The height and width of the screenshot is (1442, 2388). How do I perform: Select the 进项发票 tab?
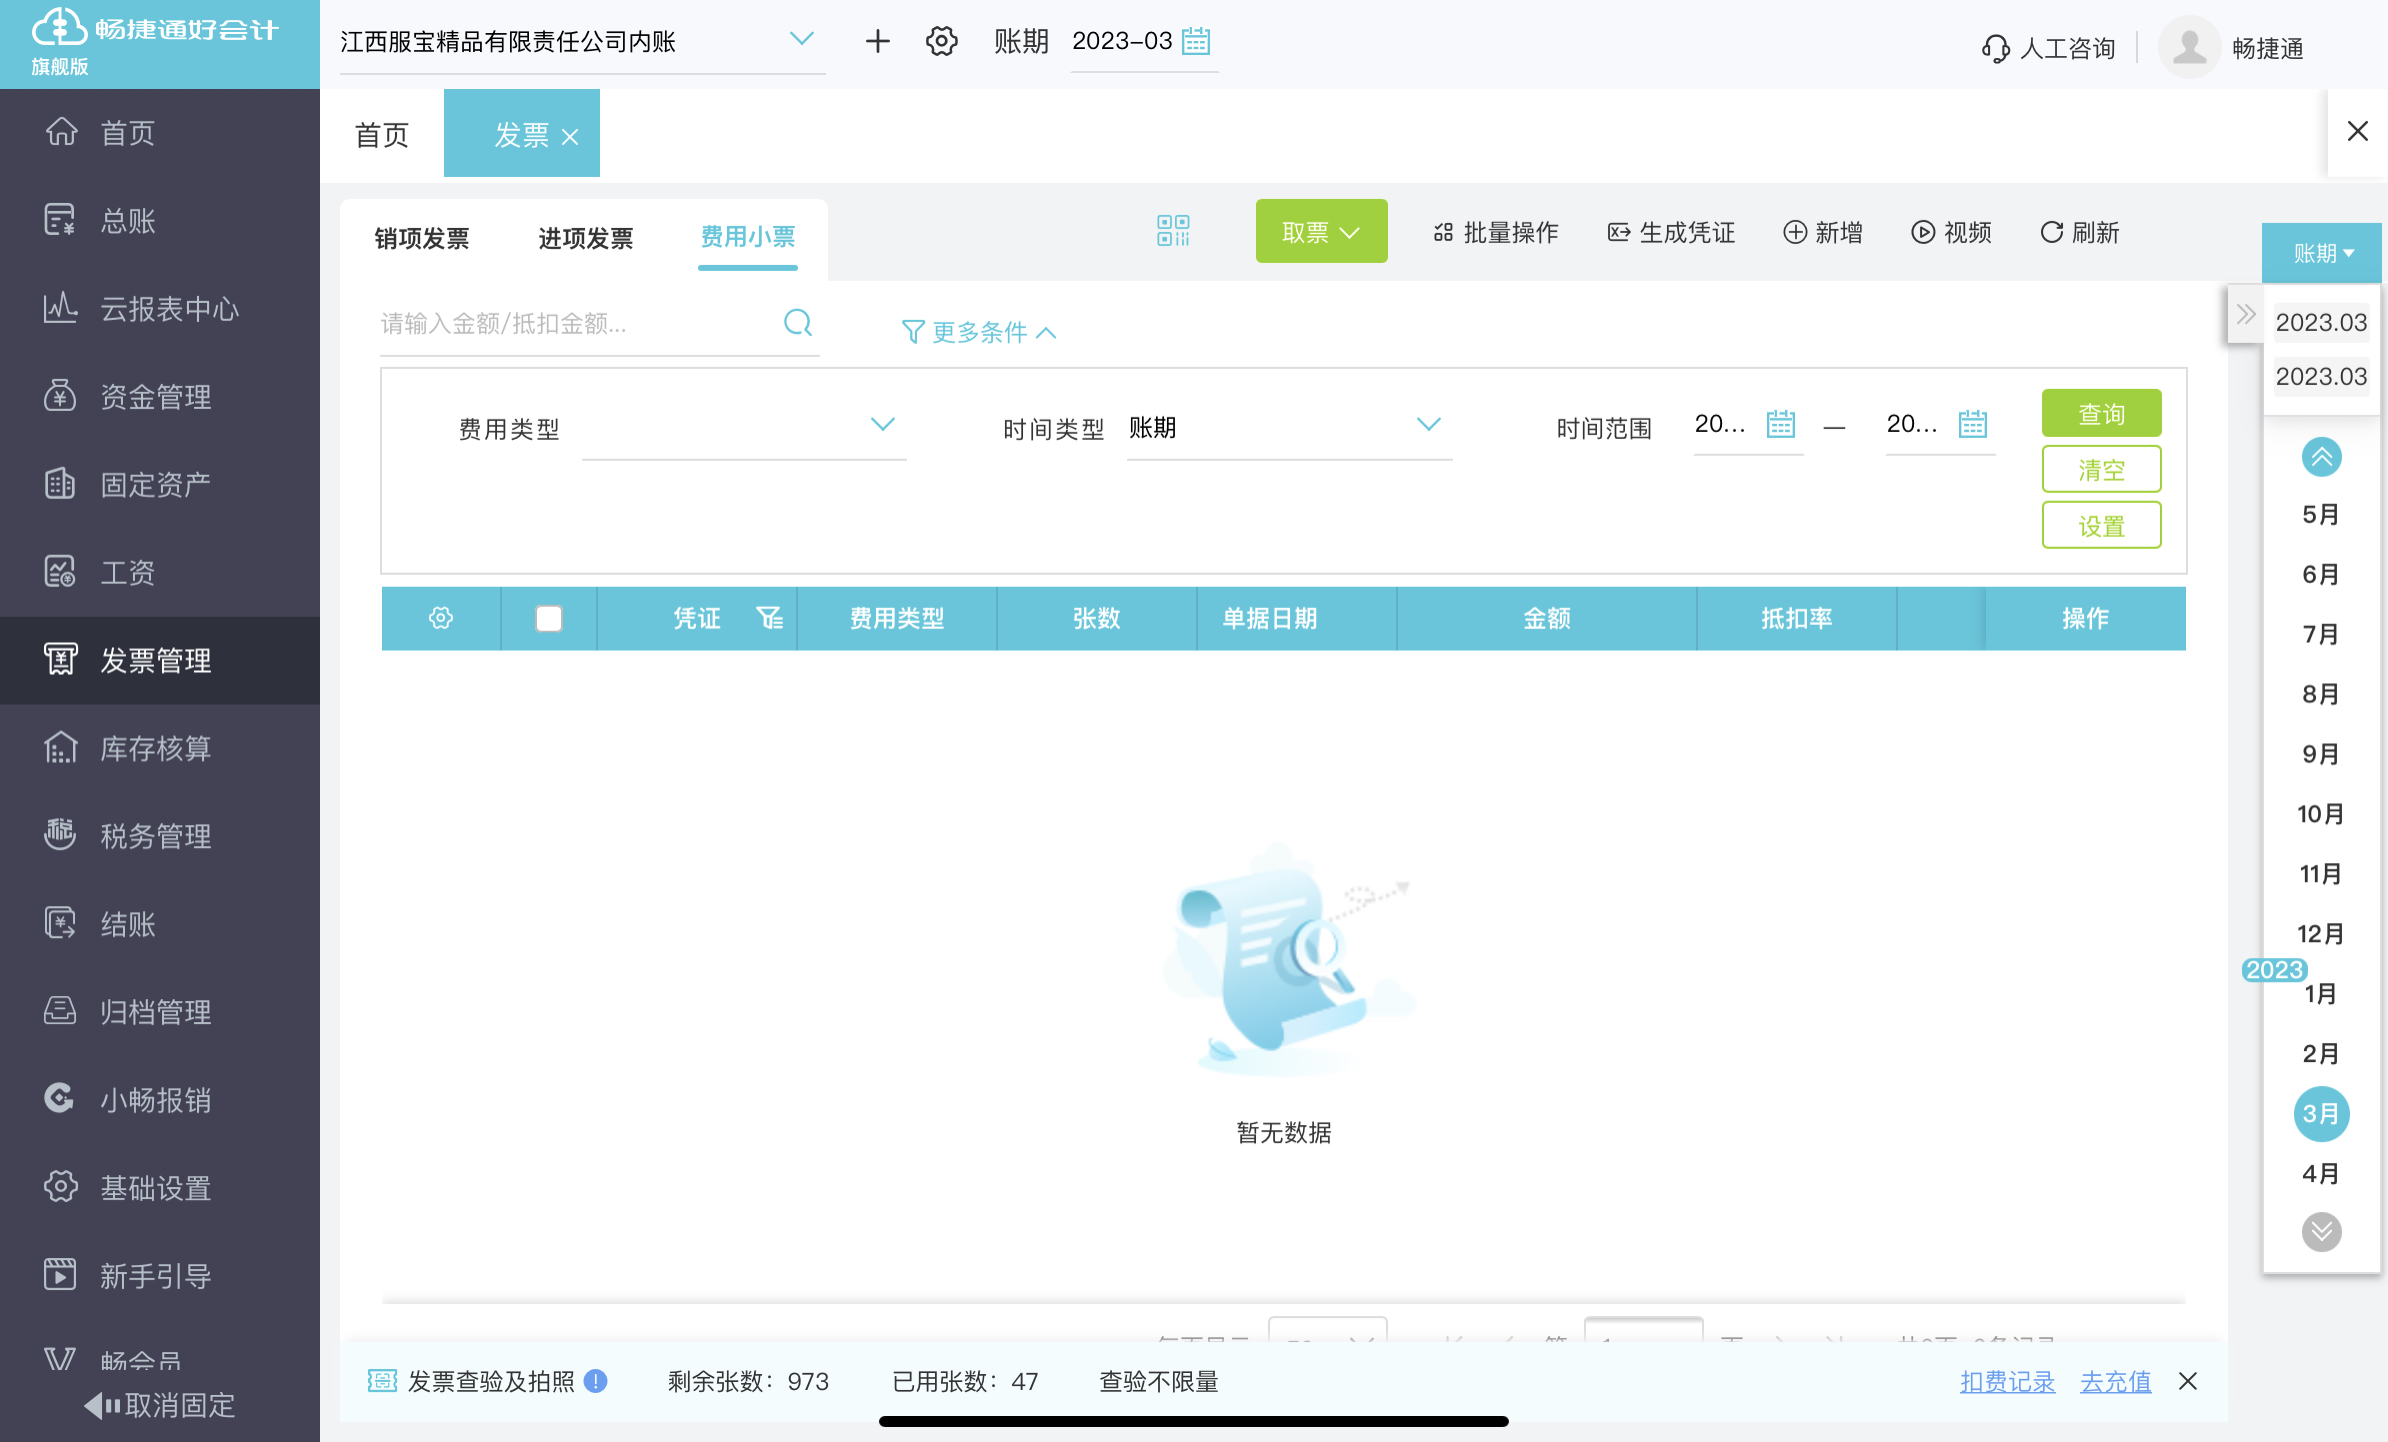[588, 239]
